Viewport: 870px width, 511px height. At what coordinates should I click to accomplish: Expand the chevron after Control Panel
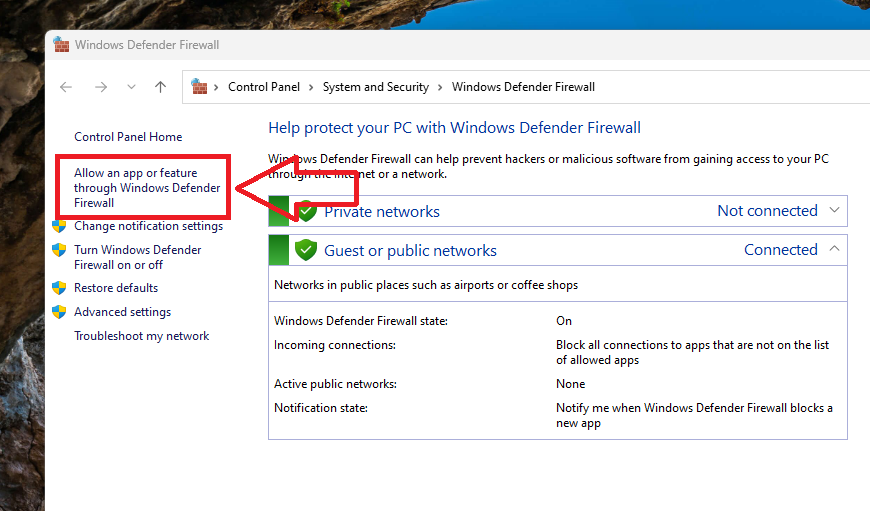[311, 87]
